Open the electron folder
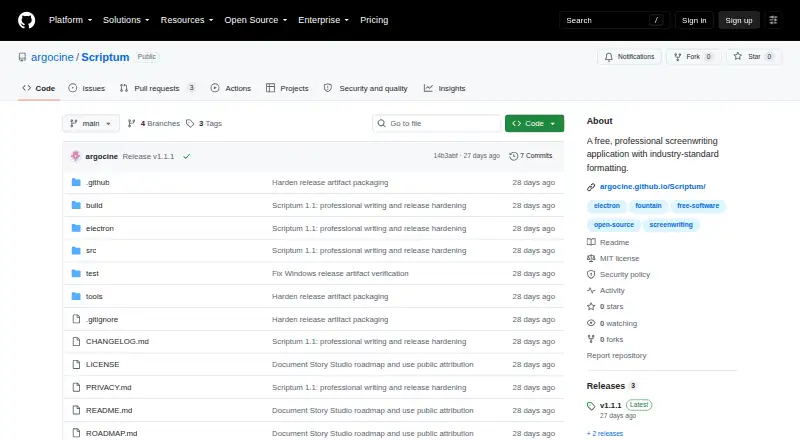Viewport: 800px width, 440px height. (99, 228)
